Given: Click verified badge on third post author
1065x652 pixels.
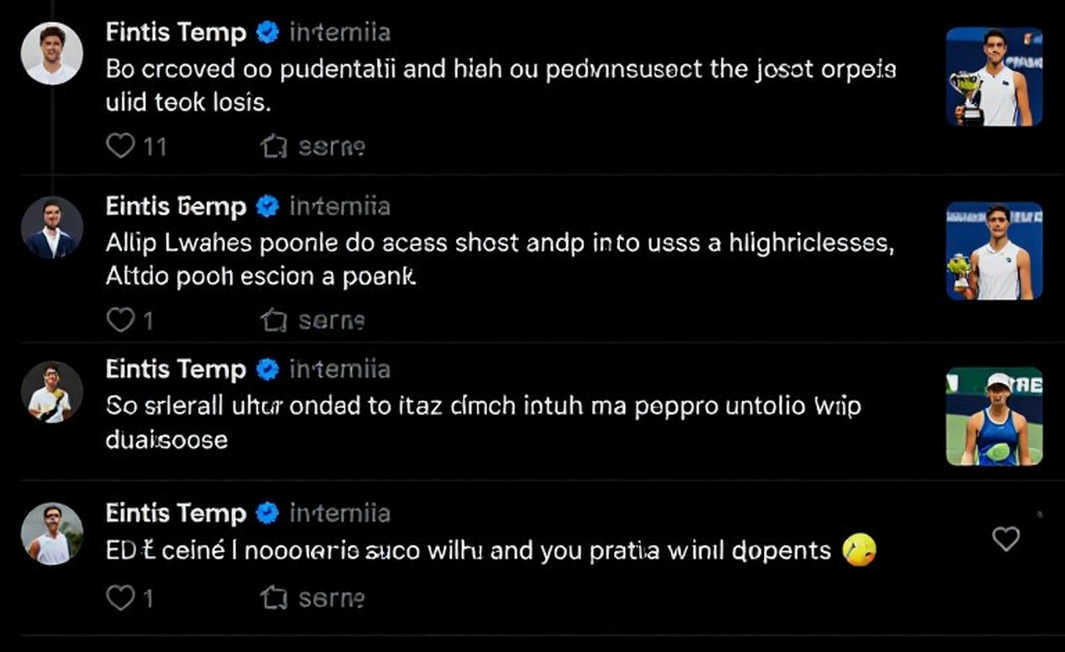Looking at the screenshot, I should click(268, 369).
